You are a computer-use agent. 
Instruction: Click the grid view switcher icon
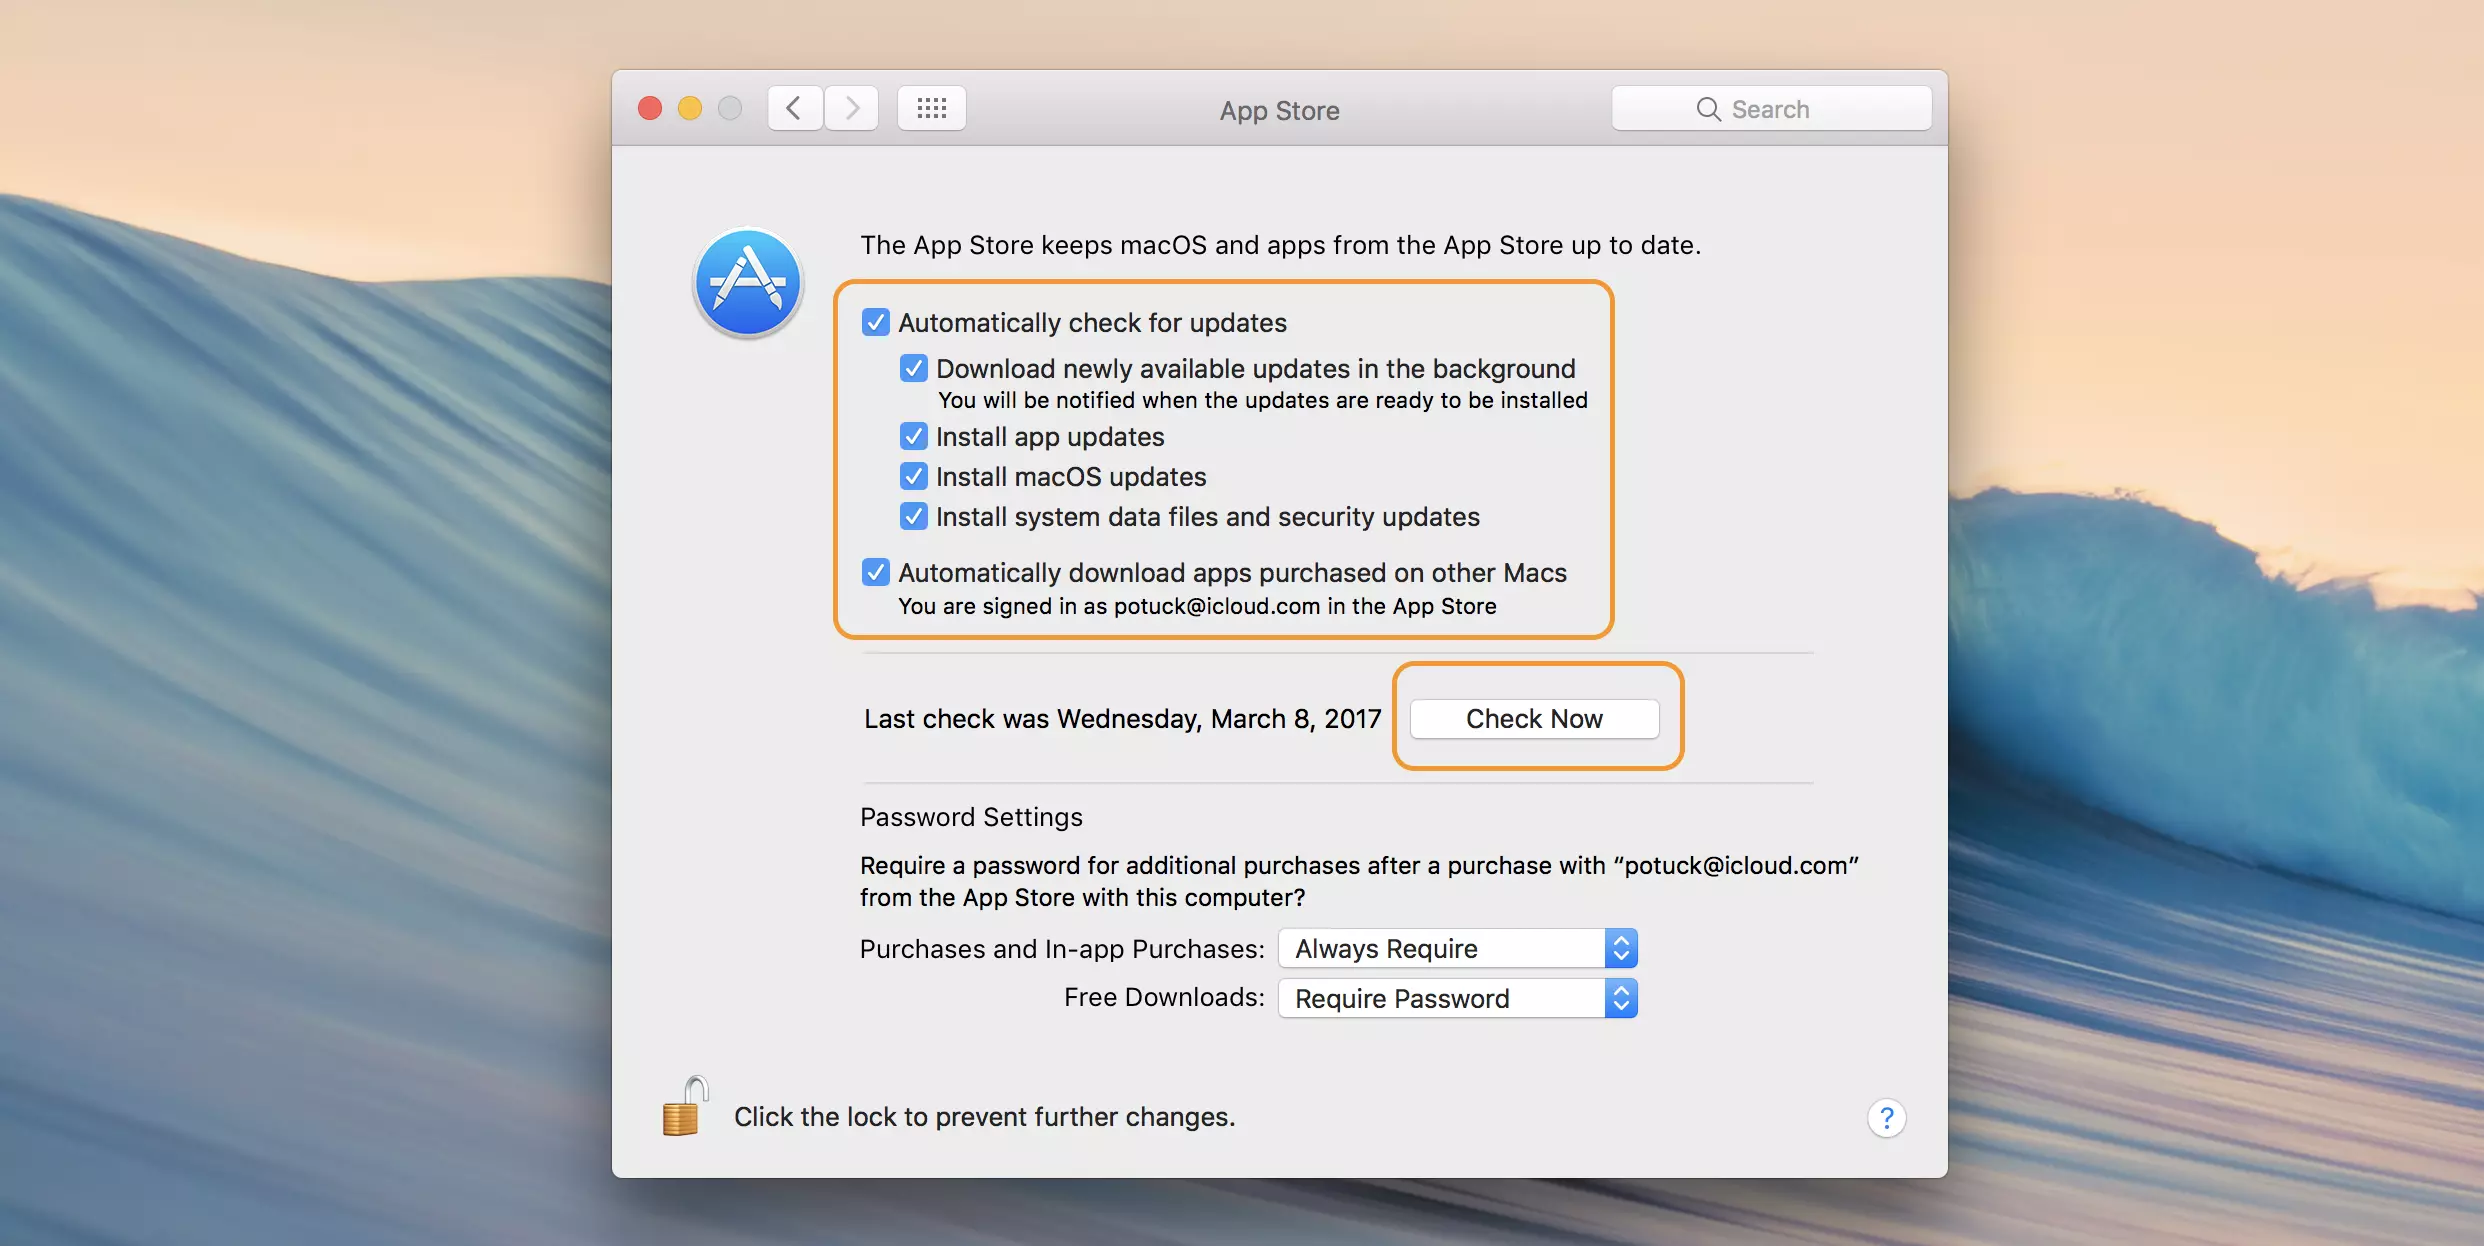click(x=930, y=106)
